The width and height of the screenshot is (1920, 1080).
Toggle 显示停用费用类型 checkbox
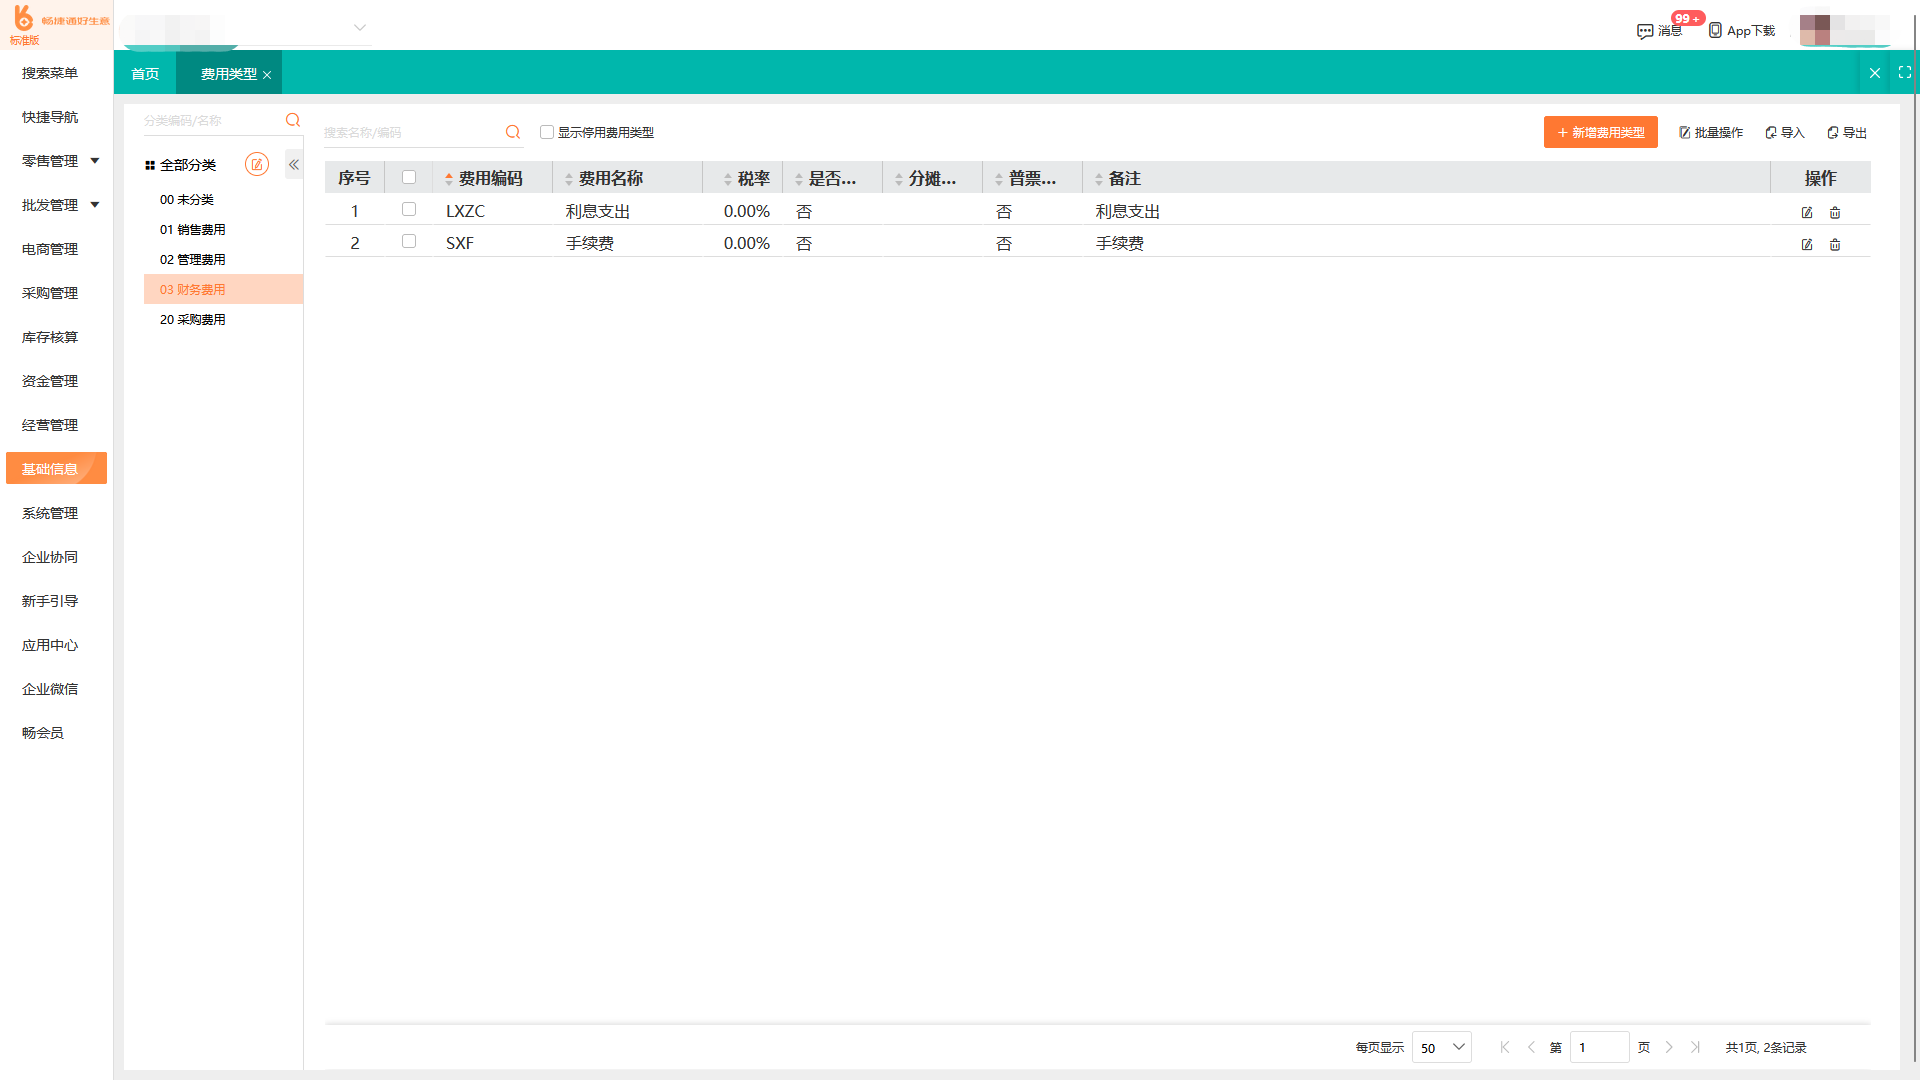pos(546,132)
